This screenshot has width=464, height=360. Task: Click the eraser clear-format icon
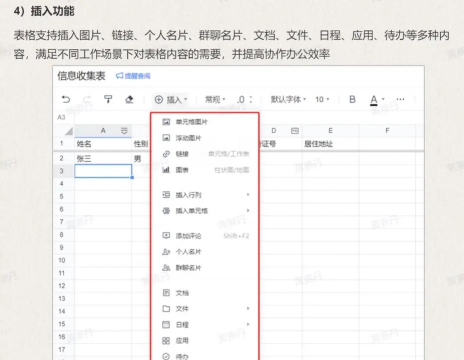click(129, 99)
